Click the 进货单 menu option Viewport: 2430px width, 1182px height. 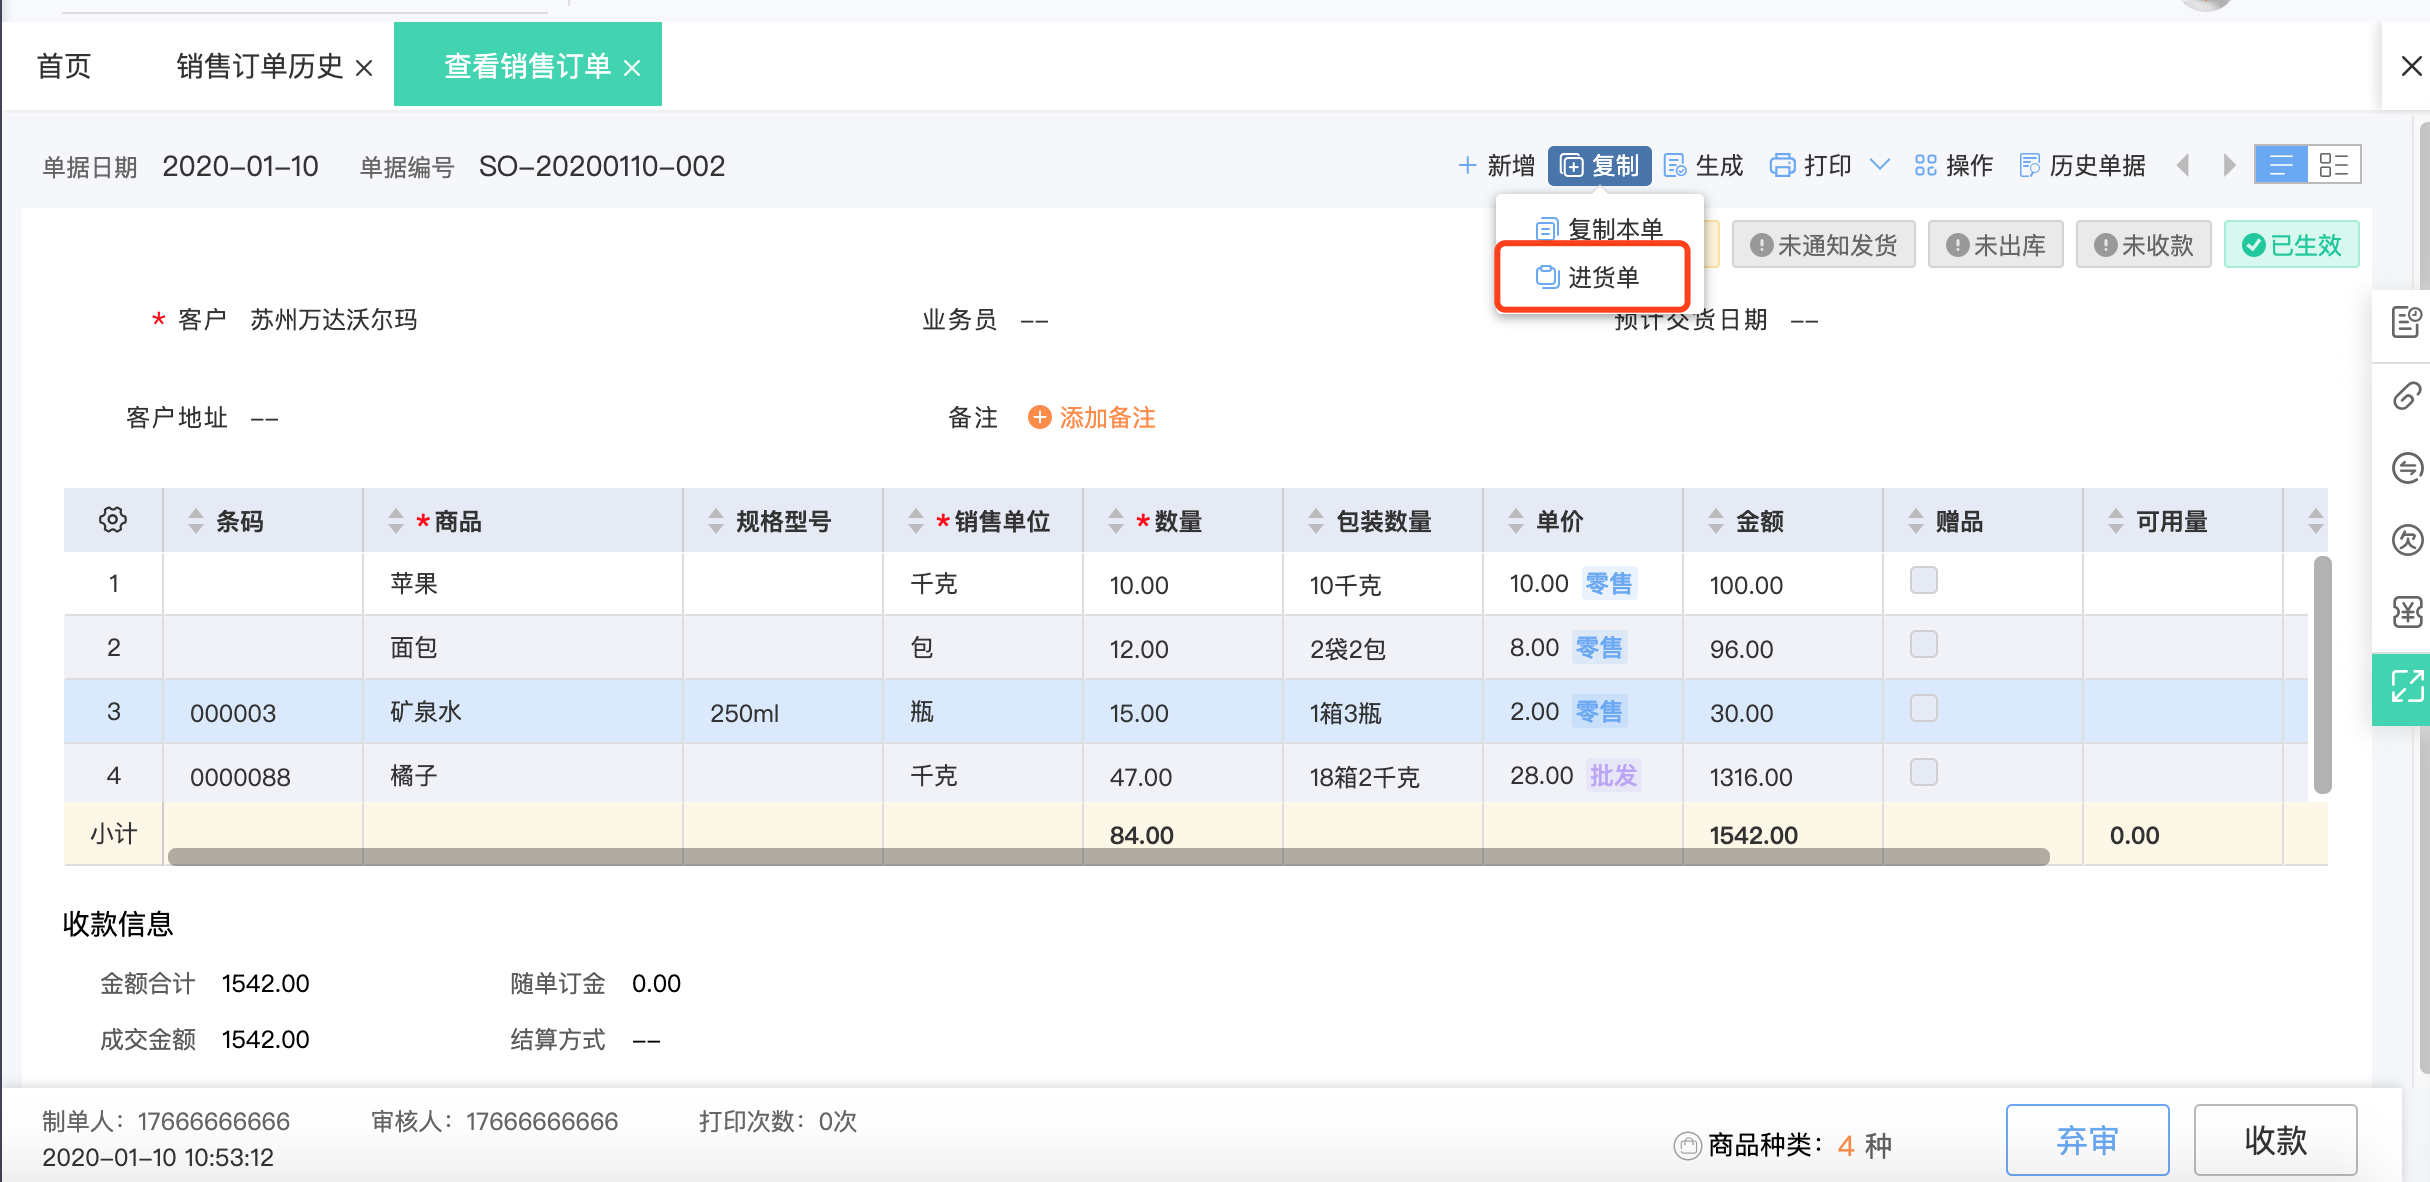1601,279
